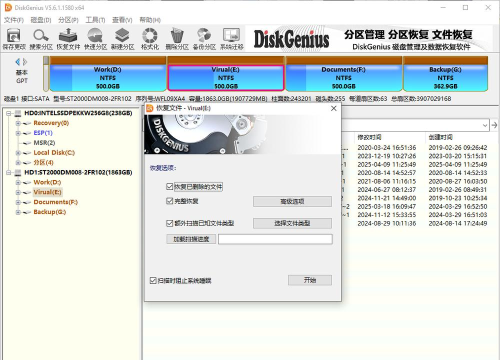Select Backup(G:) in the disk tree
Image resolution: width=500 pixels, height=360 pixels.
tap(50, 212)
